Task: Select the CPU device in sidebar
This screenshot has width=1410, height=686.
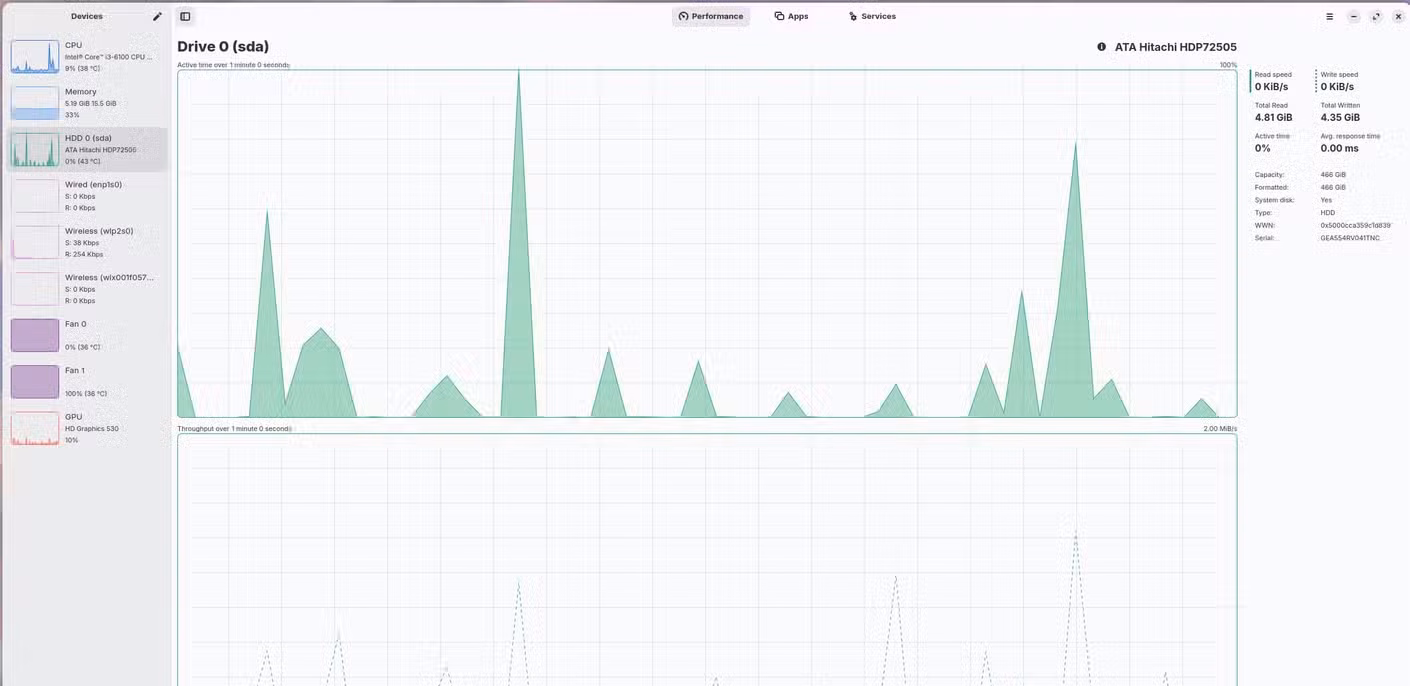Action: coord(87,57)
